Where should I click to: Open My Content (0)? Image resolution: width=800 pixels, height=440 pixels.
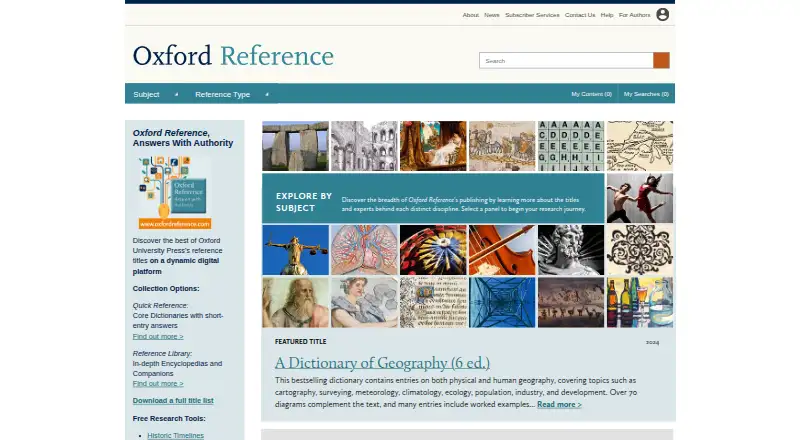[x=591, y=94]
